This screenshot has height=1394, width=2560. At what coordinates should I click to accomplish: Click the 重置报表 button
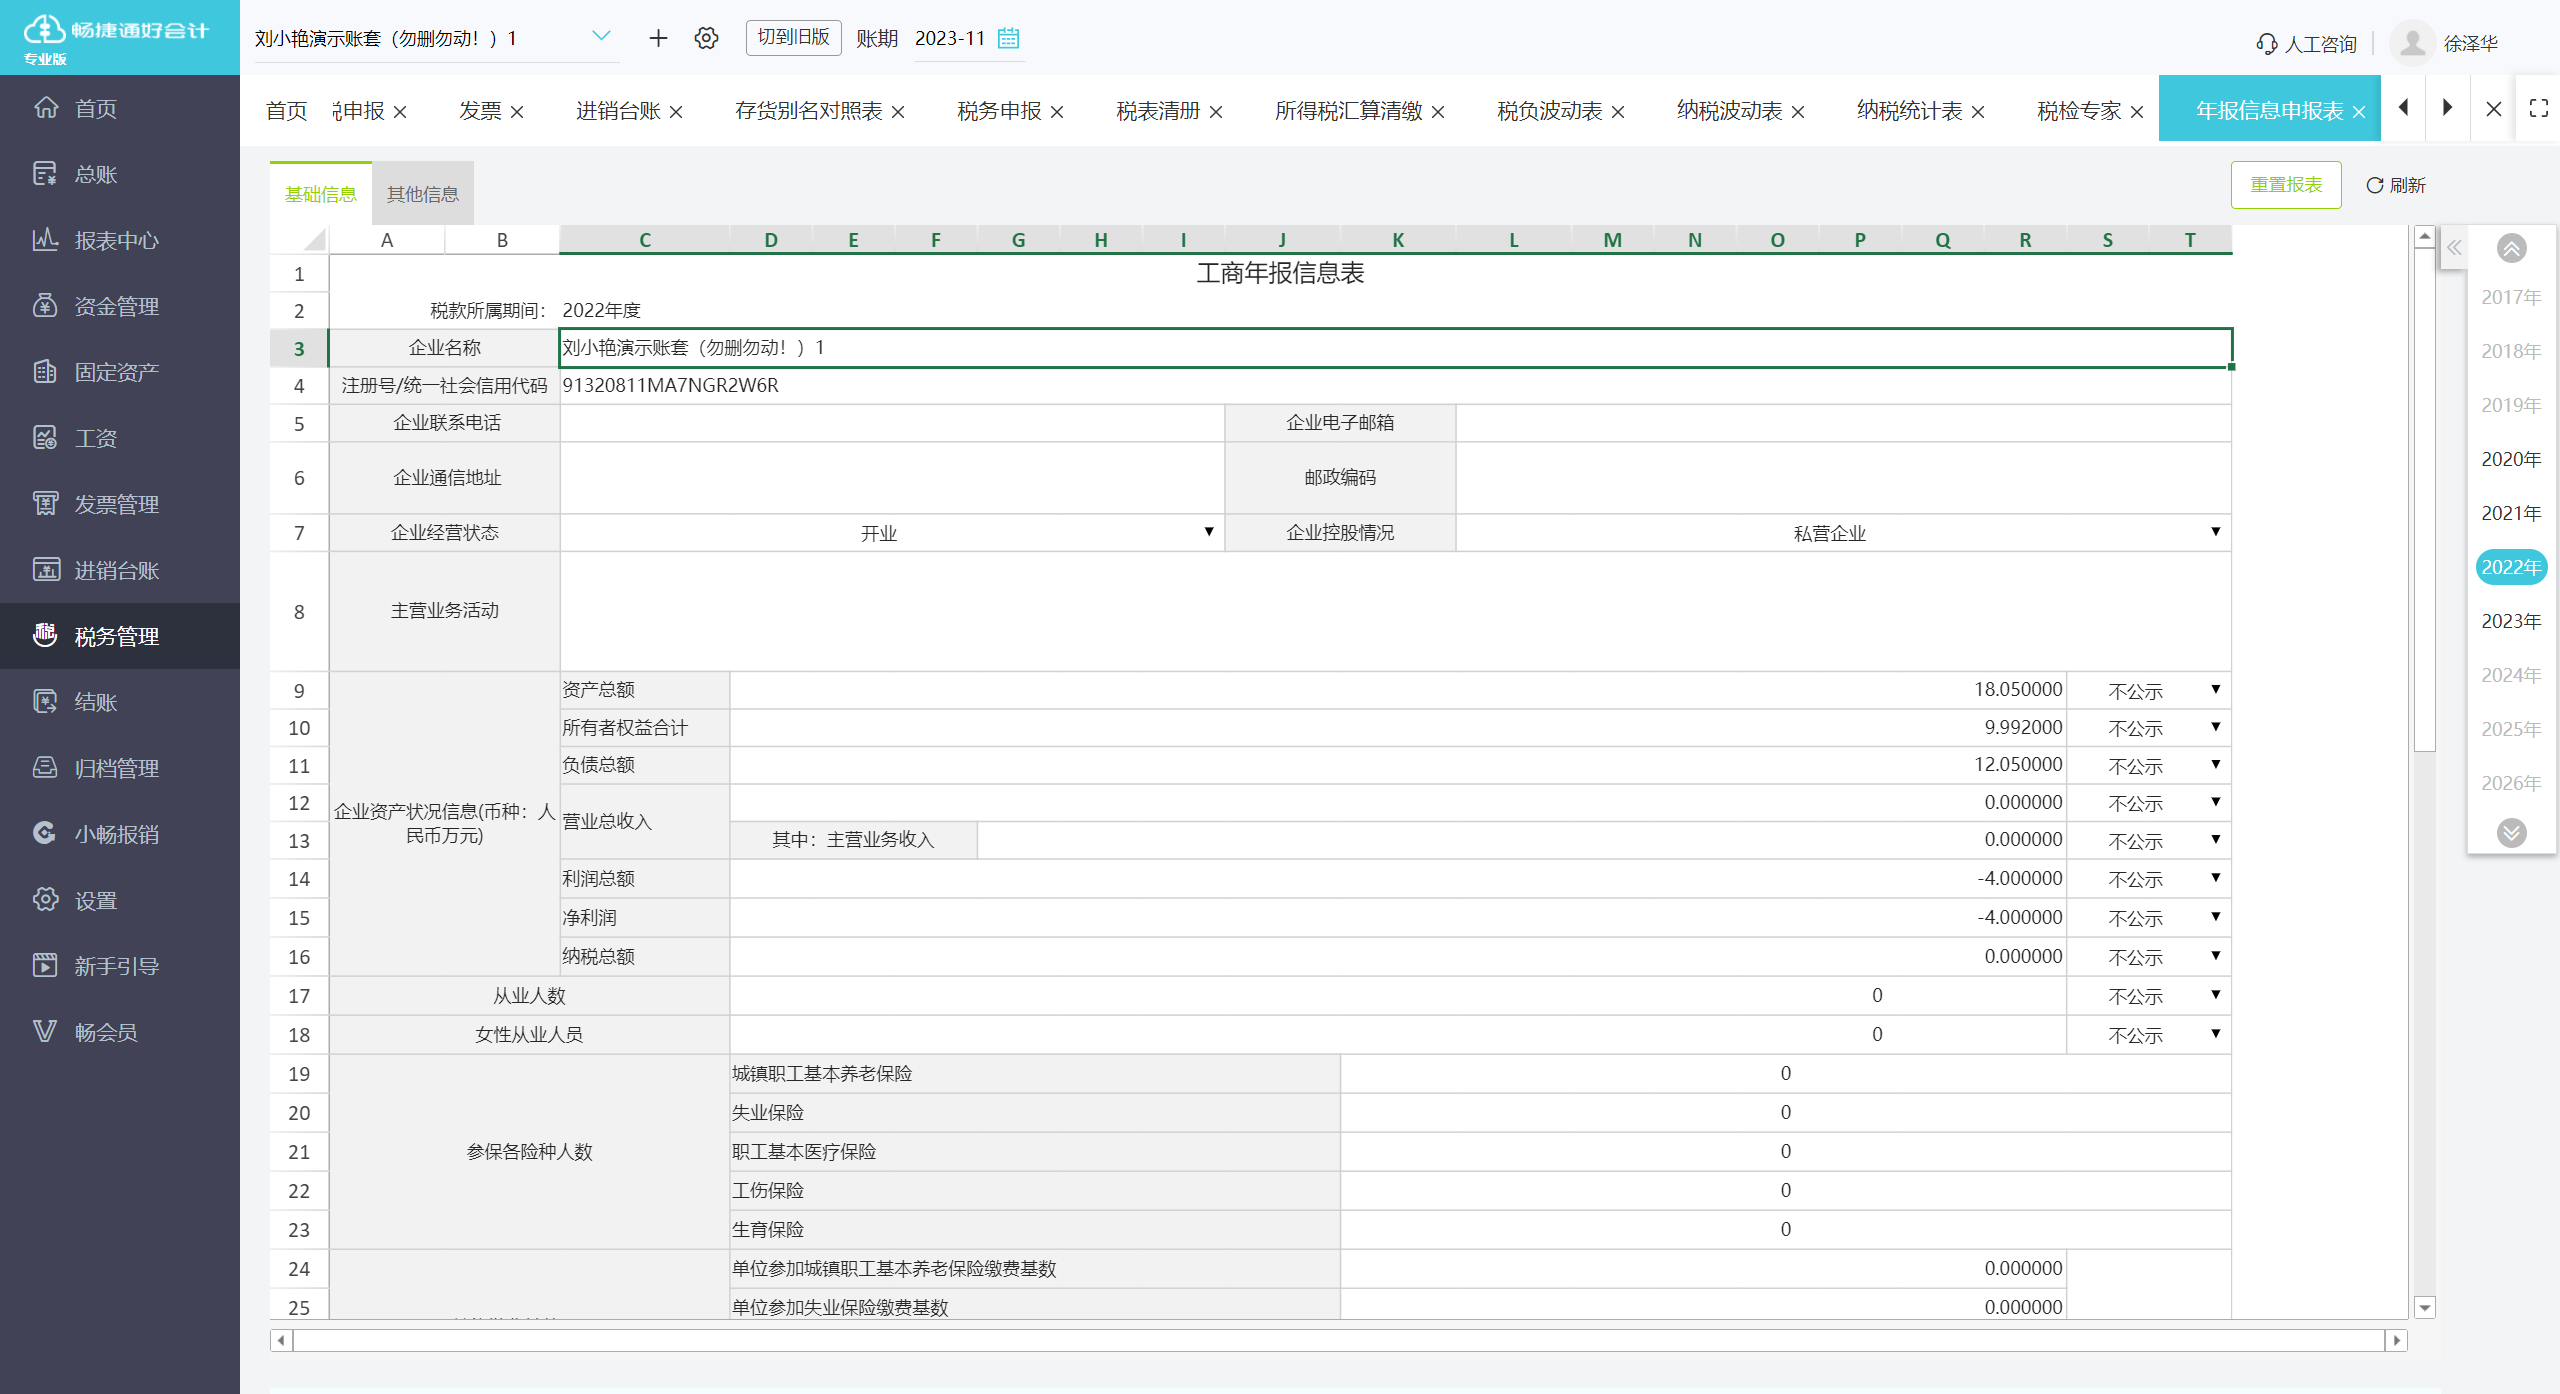(x=2284, y=184)
